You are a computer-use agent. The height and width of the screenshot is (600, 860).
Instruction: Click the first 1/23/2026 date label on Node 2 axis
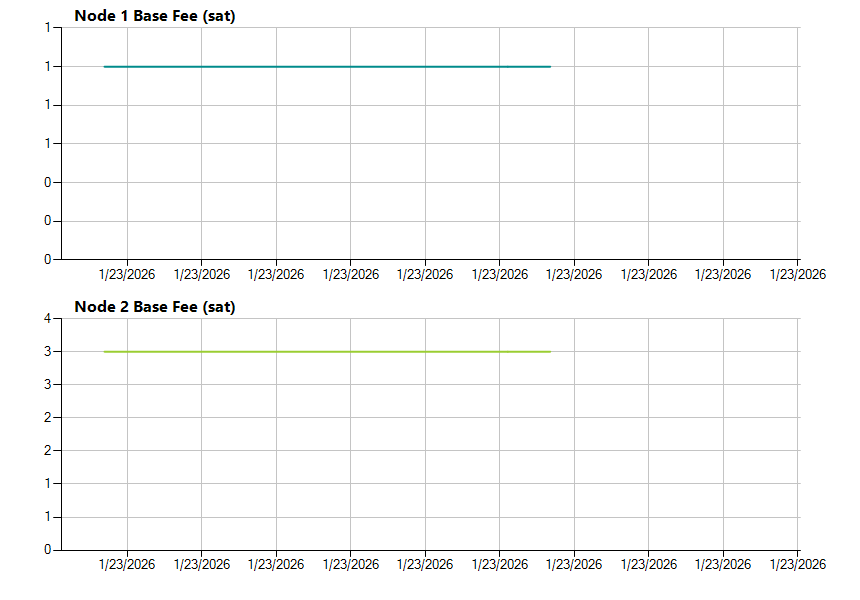(127, 563)
